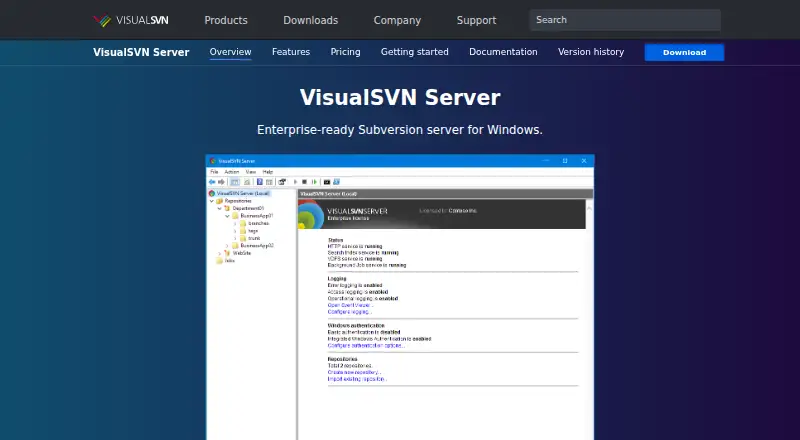Switch to the Overview tab
This screenshot has height=440, width=800.
pyautogui.click(x=231, y=52)
